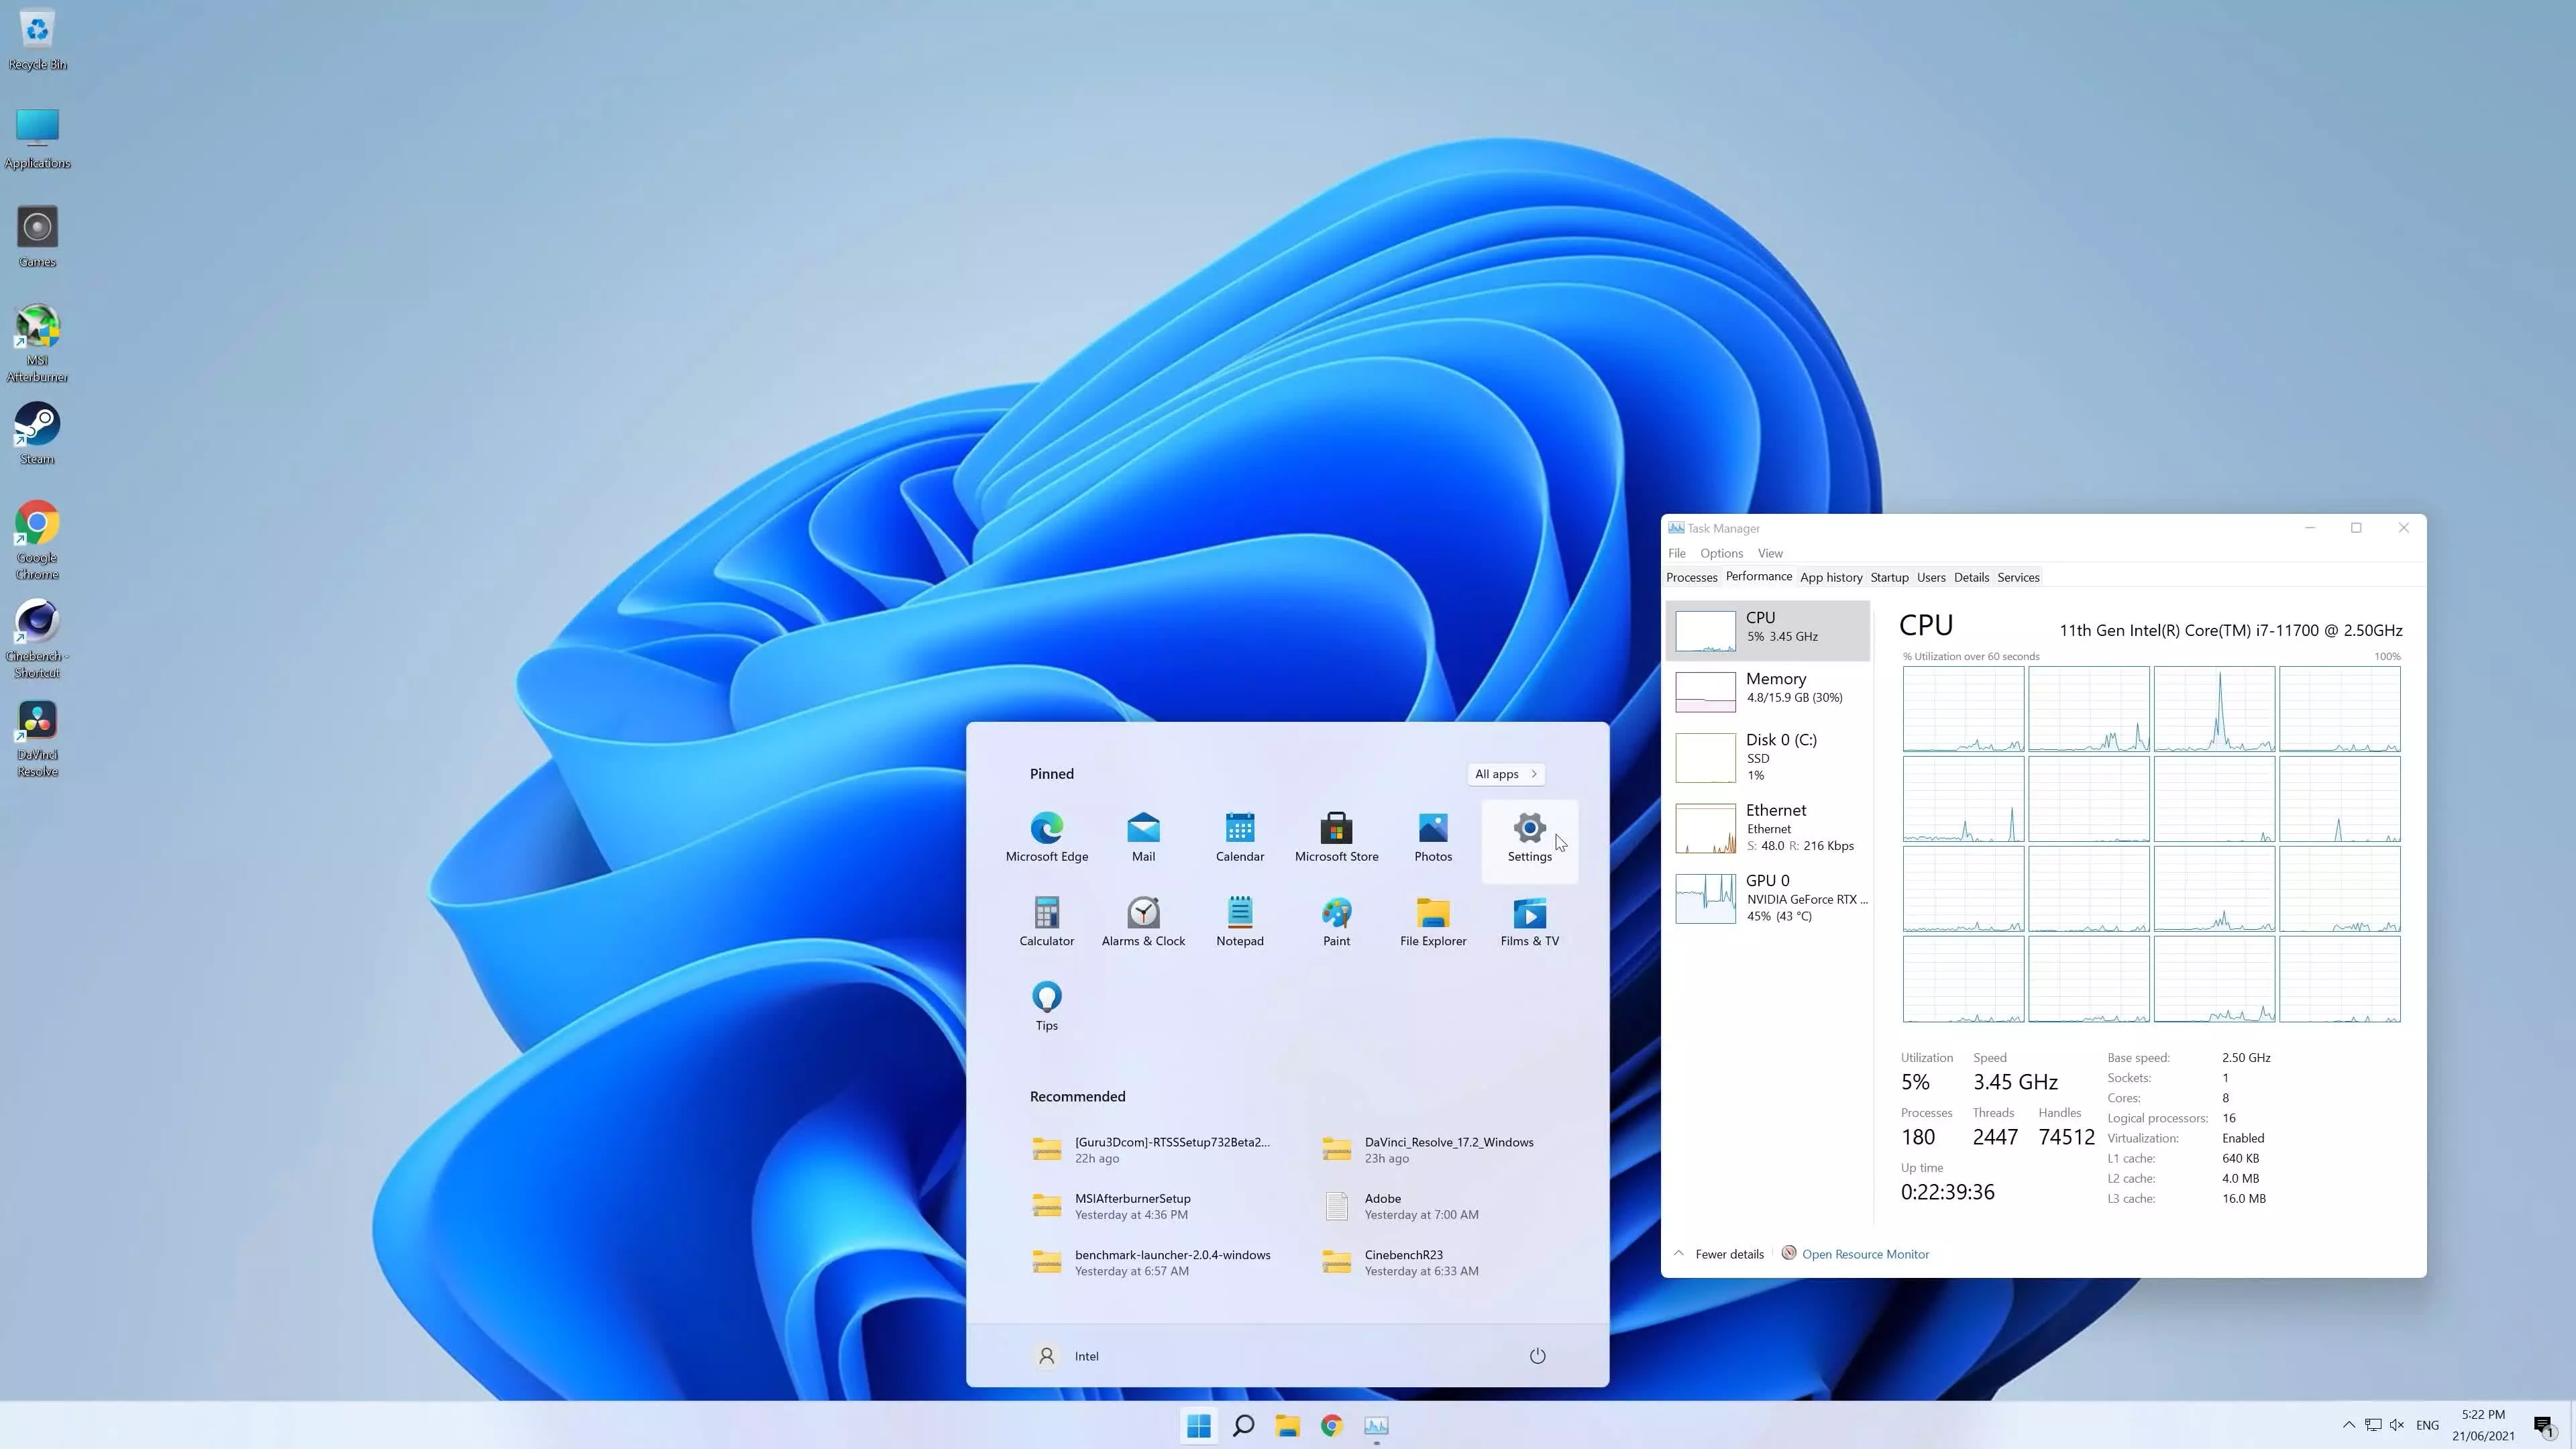2576x1449 pixels.
Task: Select CinebenchR23 from recommended list
Action: (1403, 1261)
